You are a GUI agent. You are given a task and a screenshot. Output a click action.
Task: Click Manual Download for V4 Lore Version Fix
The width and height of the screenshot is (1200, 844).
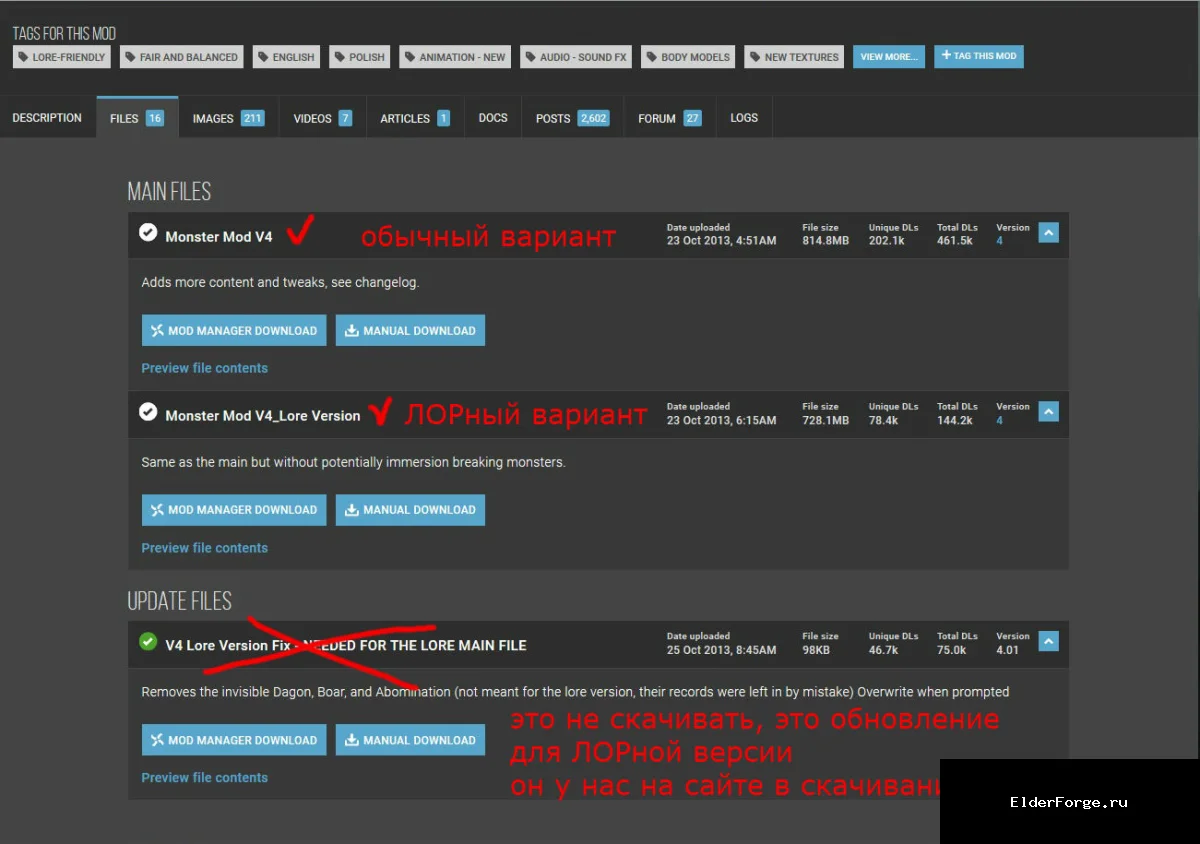(410, 741)
